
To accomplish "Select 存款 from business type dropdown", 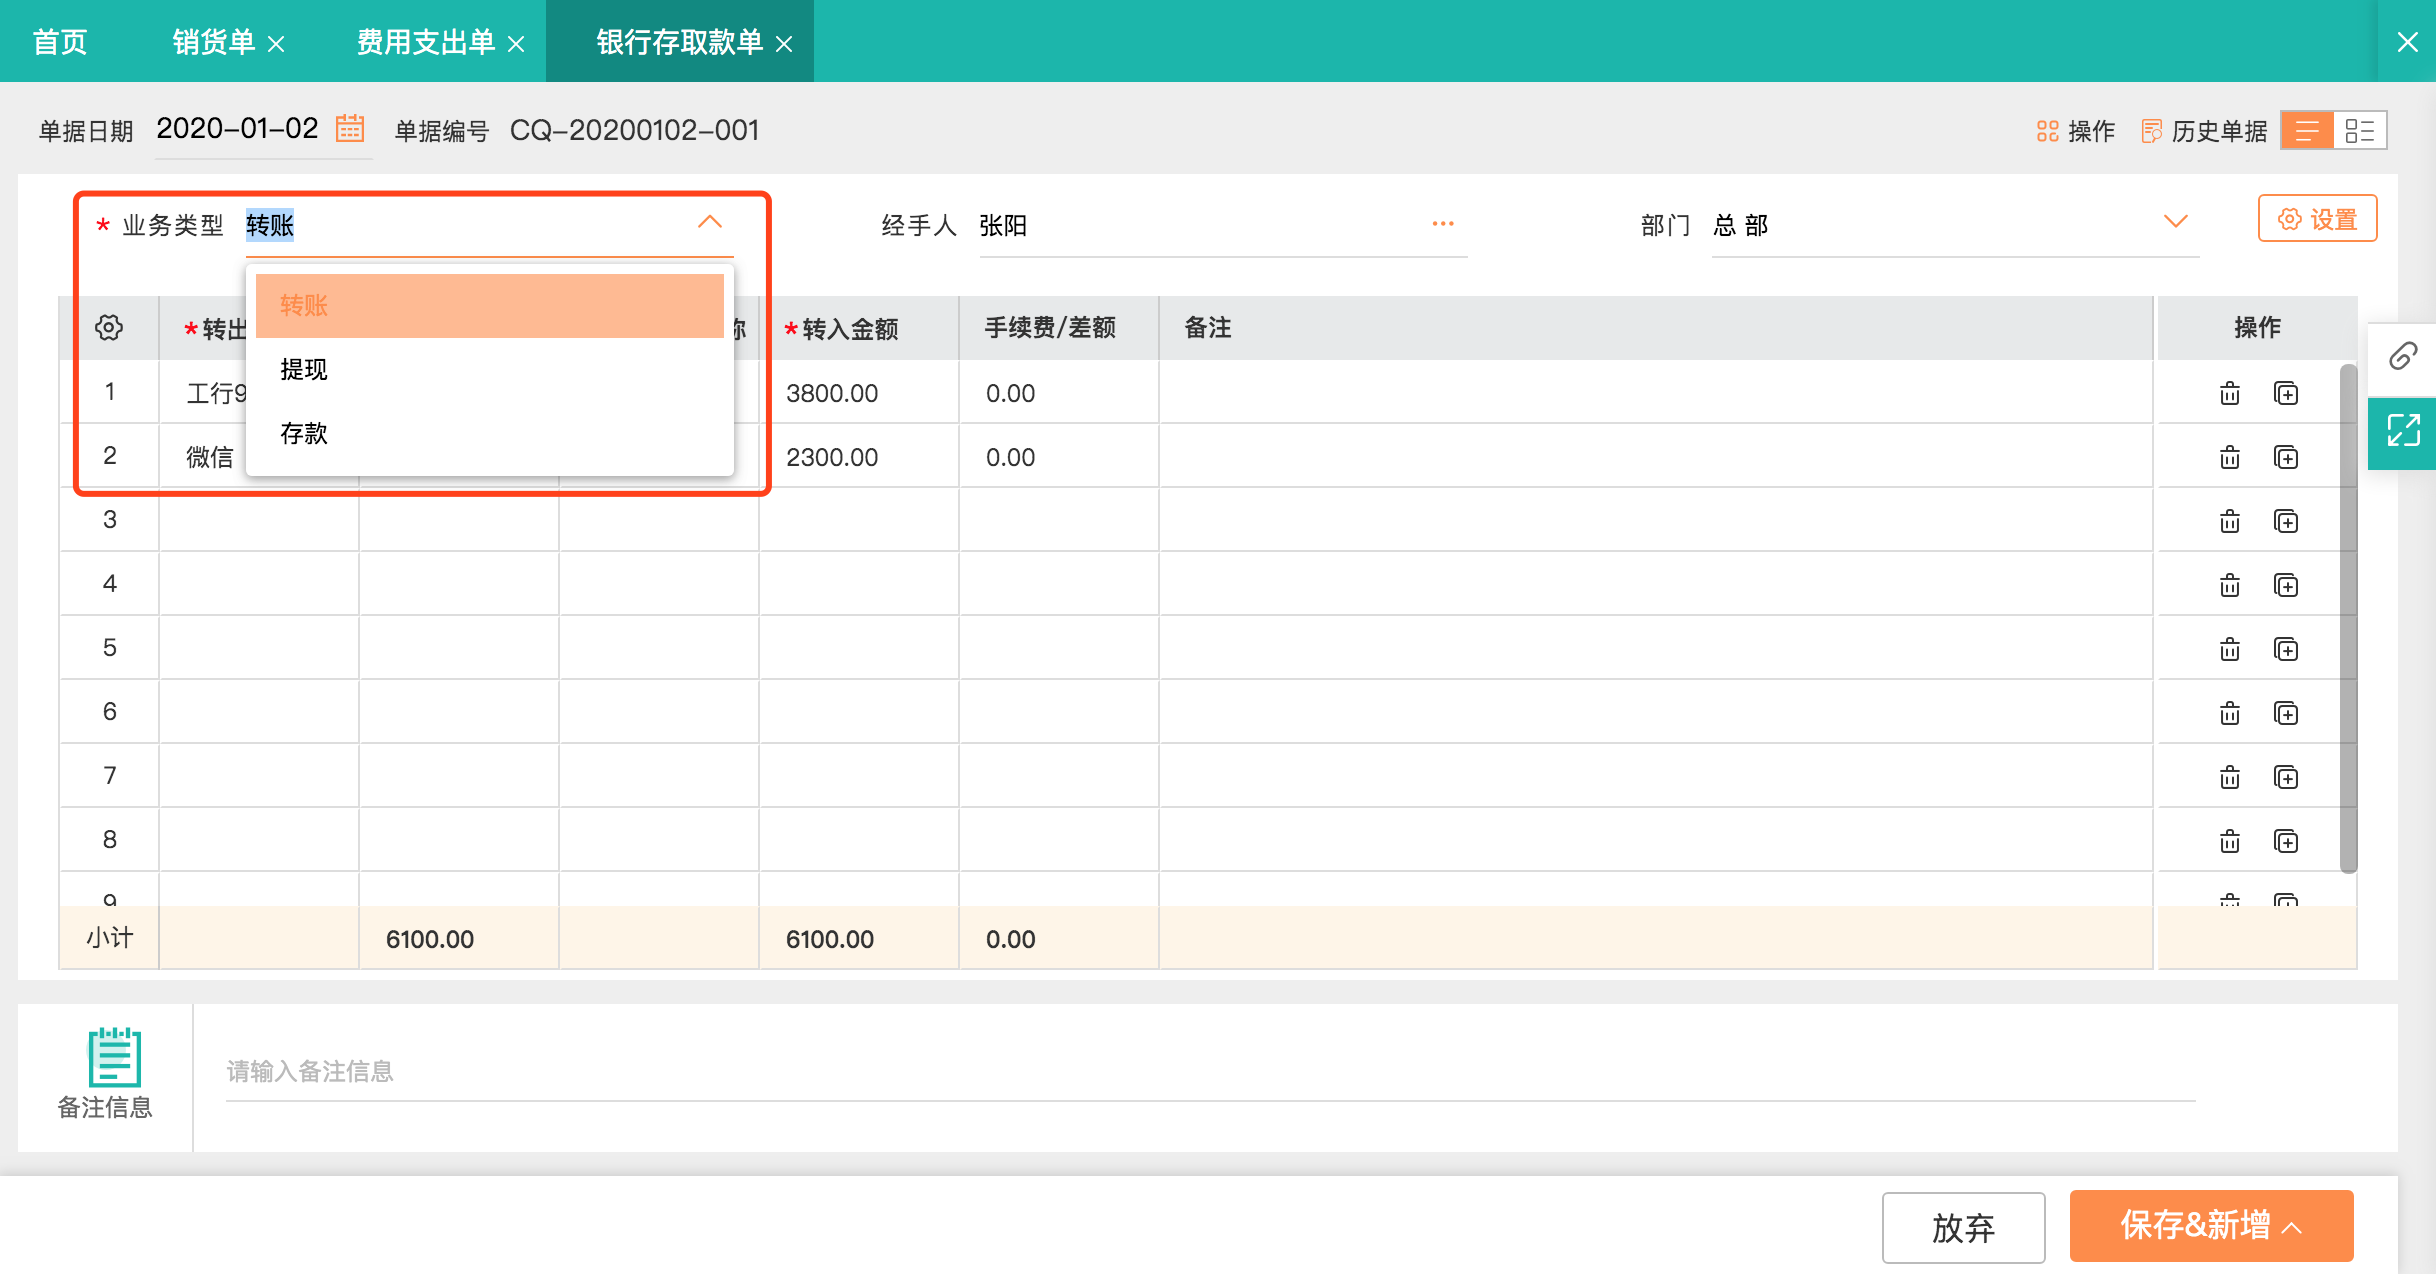I will [306, 433].
